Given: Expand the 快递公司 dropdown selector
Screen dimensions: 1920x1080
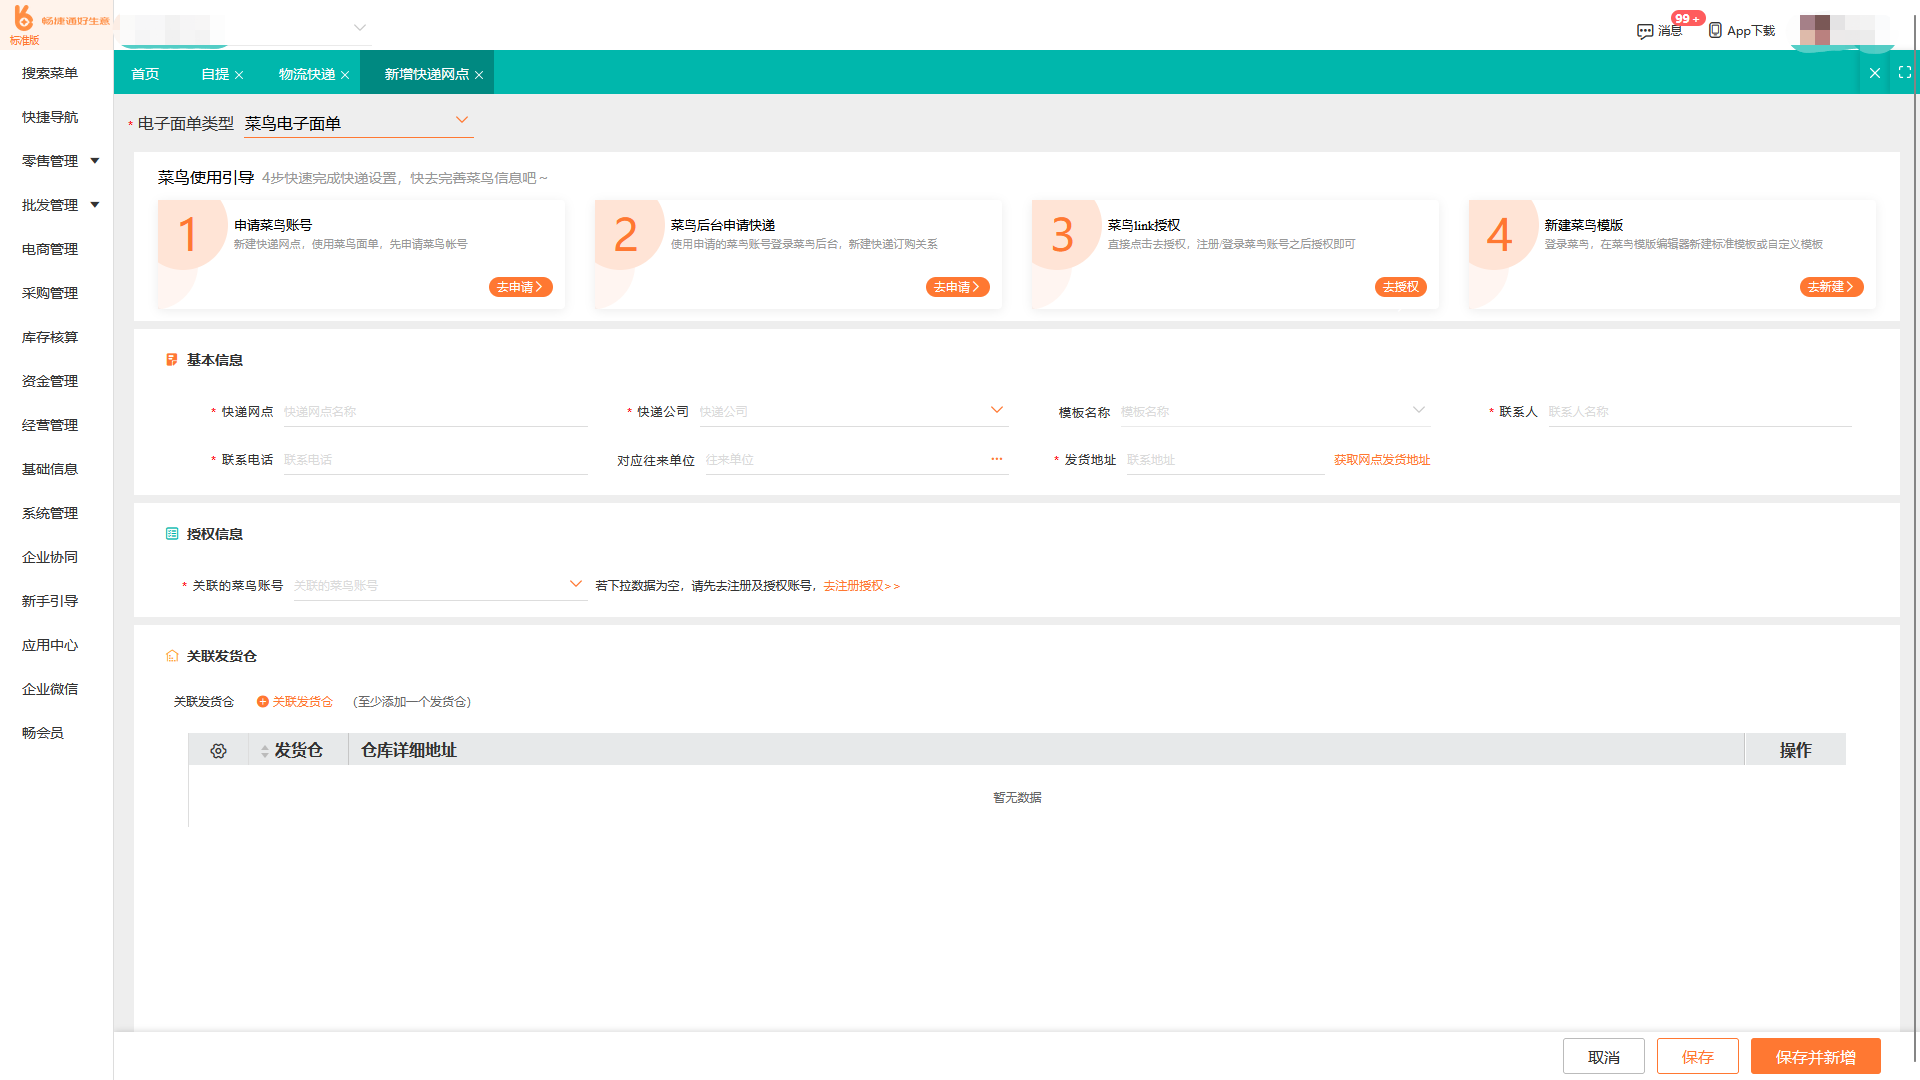Looking at the screenshot, I should [998, 411].
